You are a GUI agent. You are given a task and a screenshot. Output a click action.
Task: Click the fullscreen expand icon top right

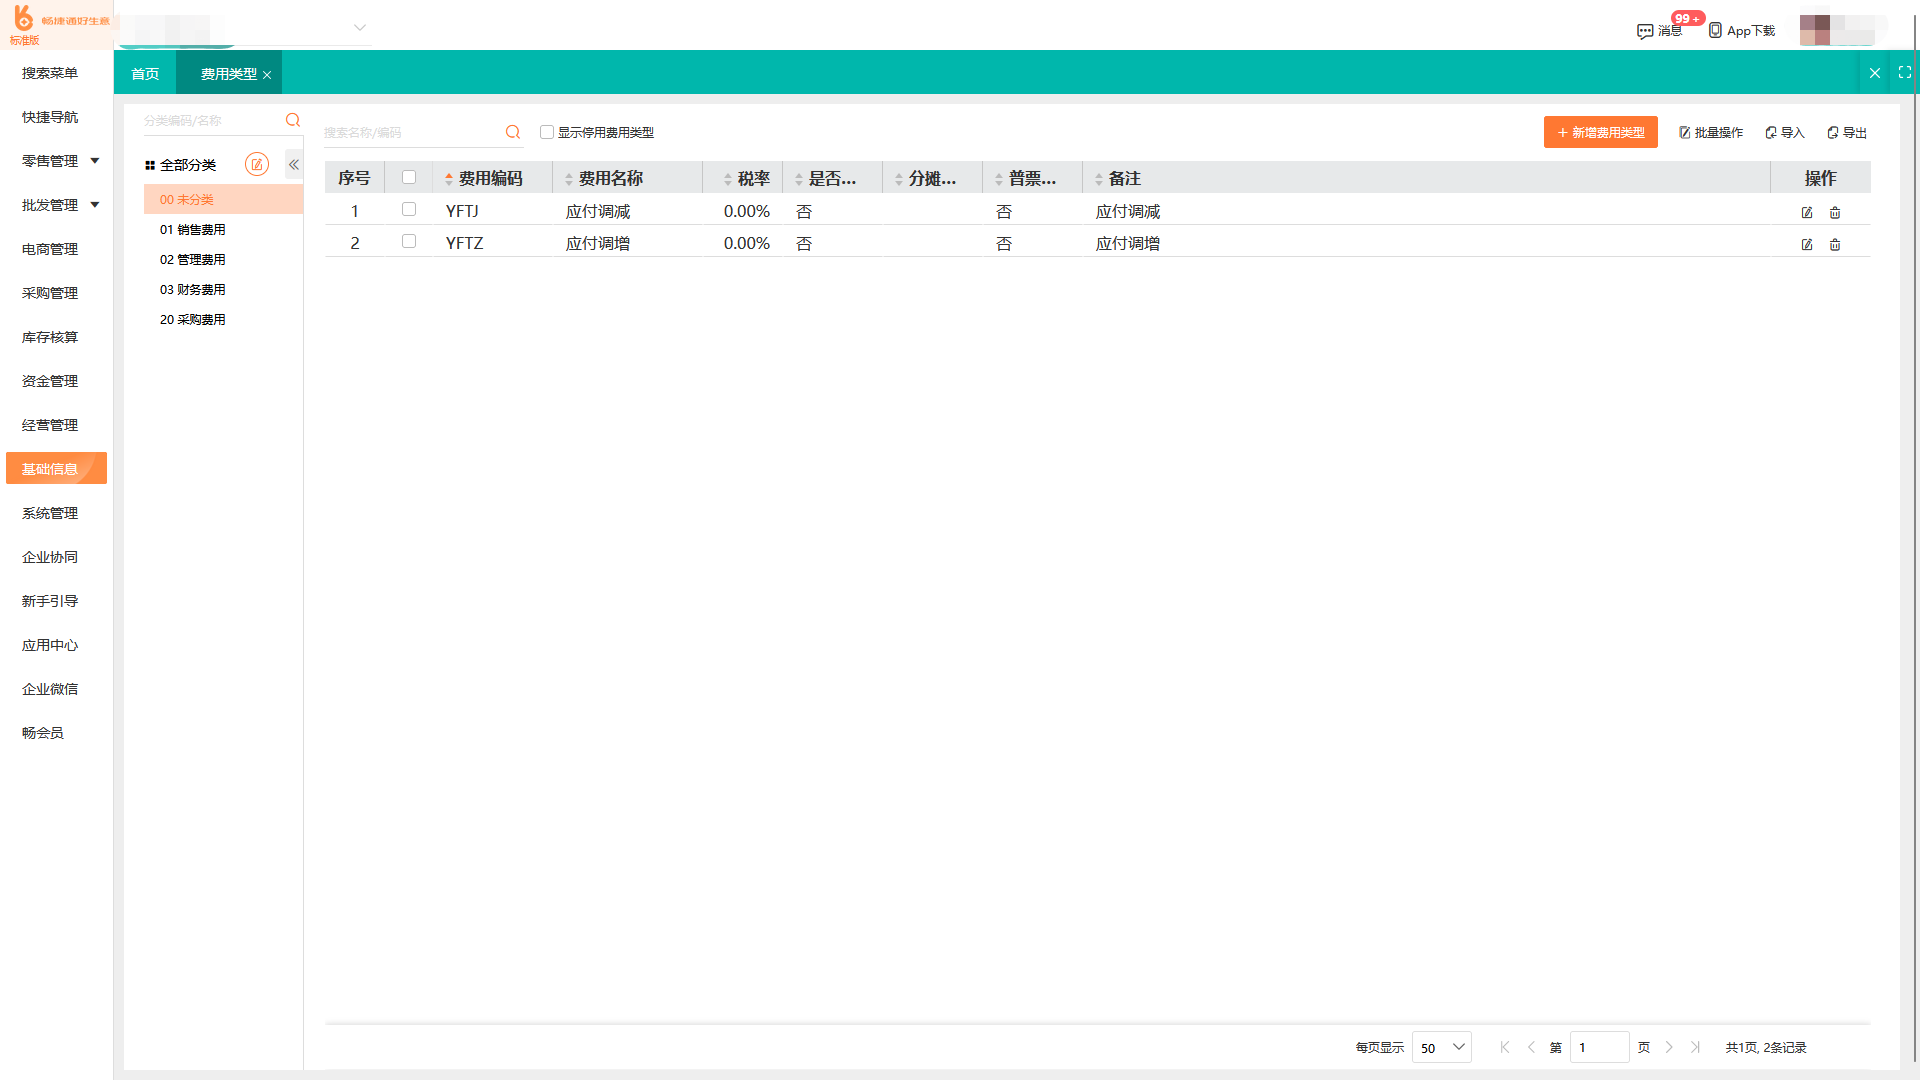point(1904,73)
